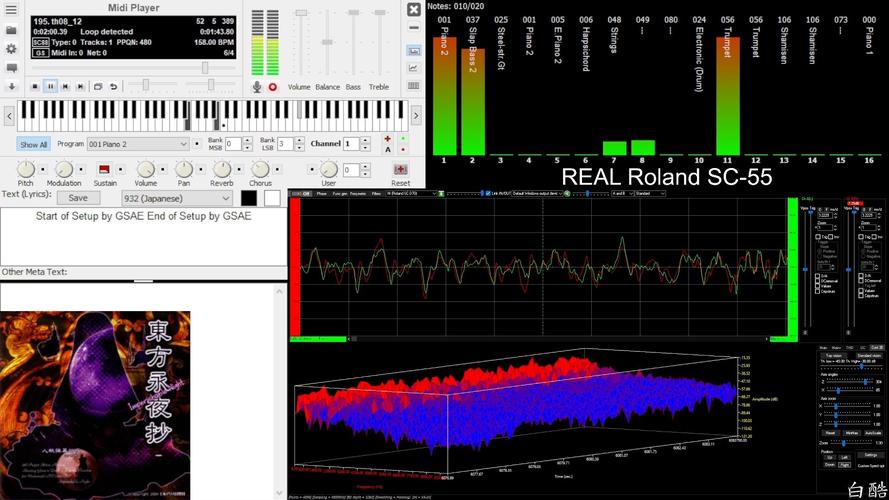The image size is (889, 500).
Task: Shift piano keyboard right with arrow
Action: point(416,116)
